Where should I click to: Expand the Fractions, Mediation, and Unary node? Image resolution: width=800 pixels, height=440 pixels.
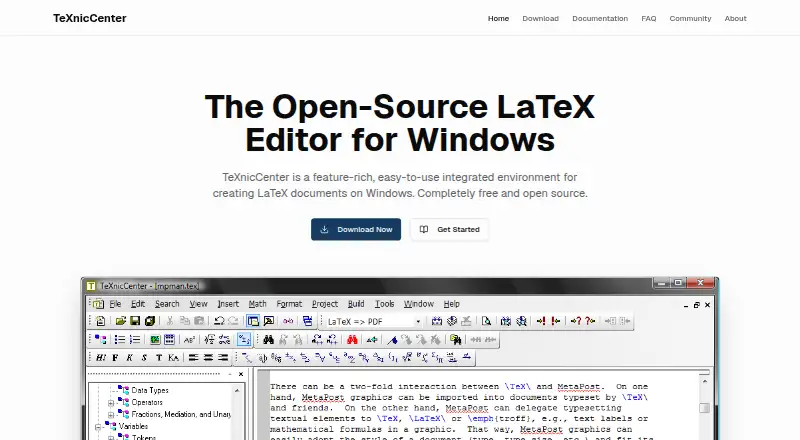click(x=111, y=415)
